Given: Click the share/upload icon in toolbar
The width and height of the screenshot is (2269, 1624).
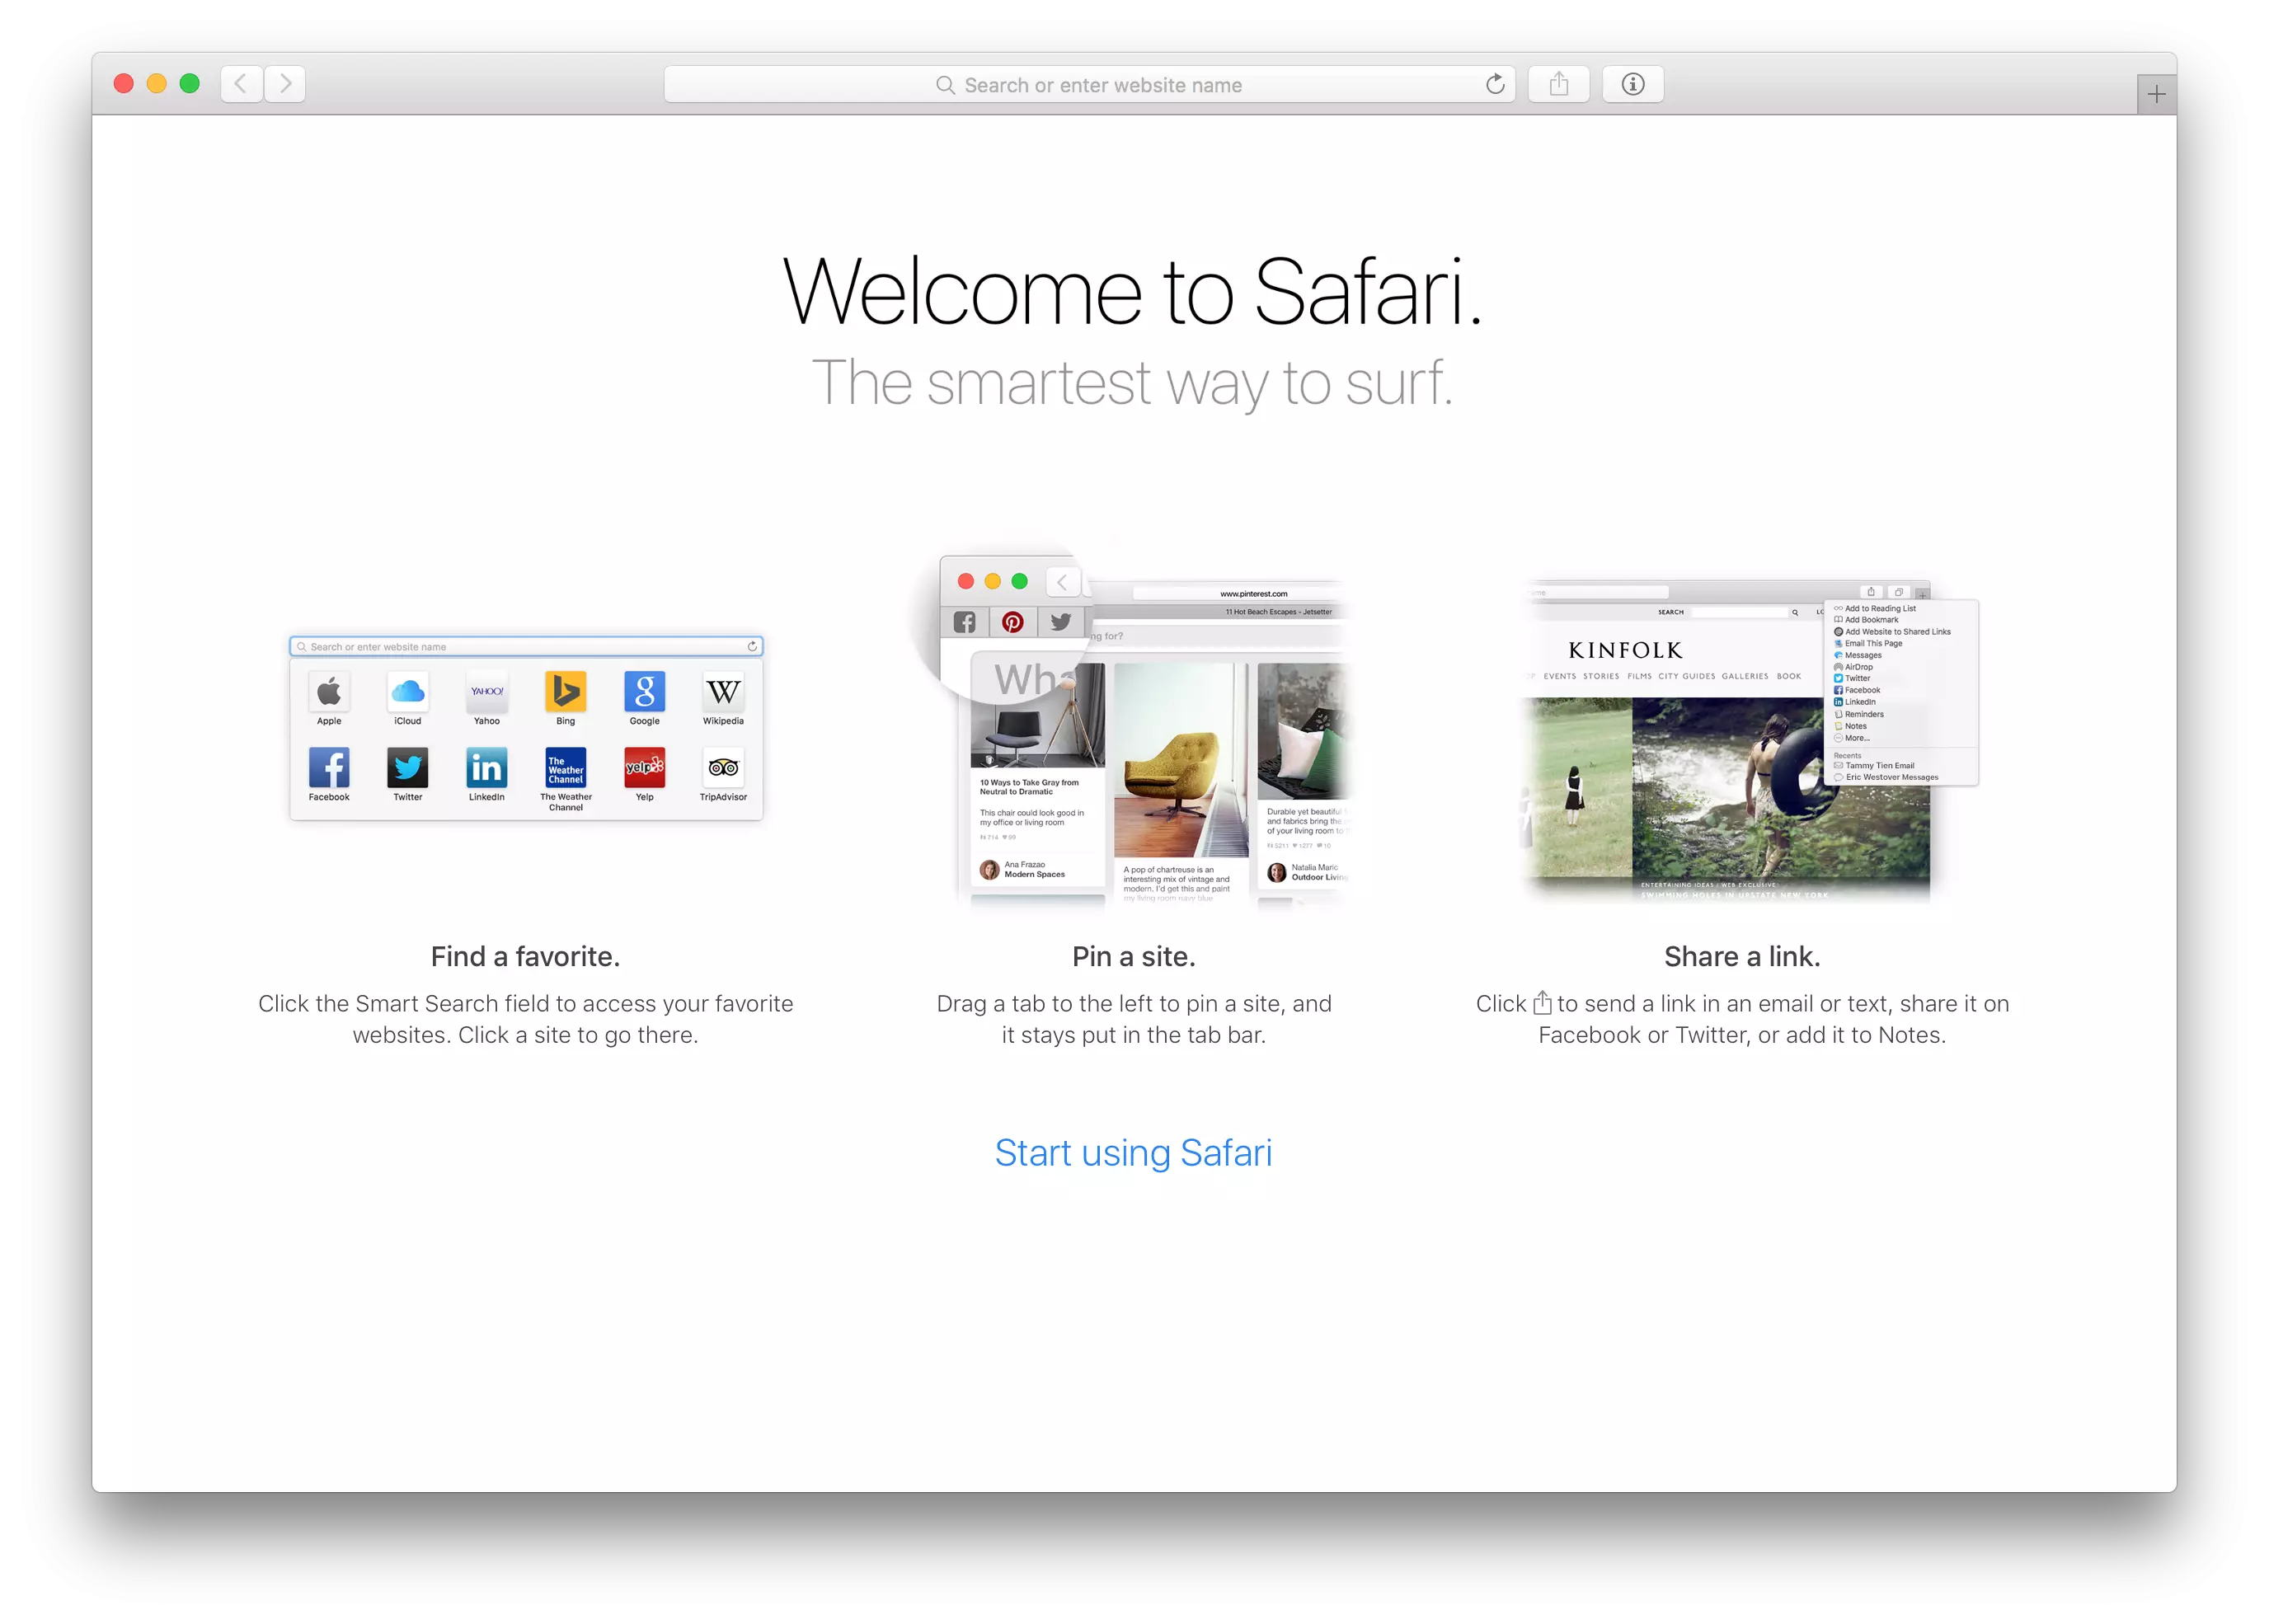Looking at the screenshot, I should coord(1556,84).
